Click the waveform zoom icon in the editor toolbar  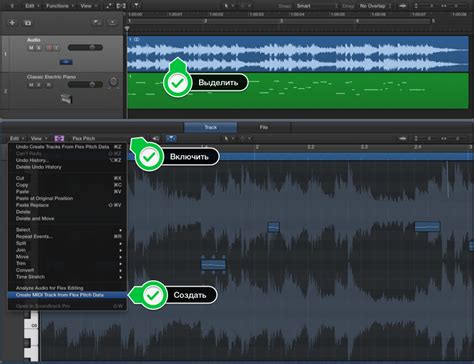403,138
